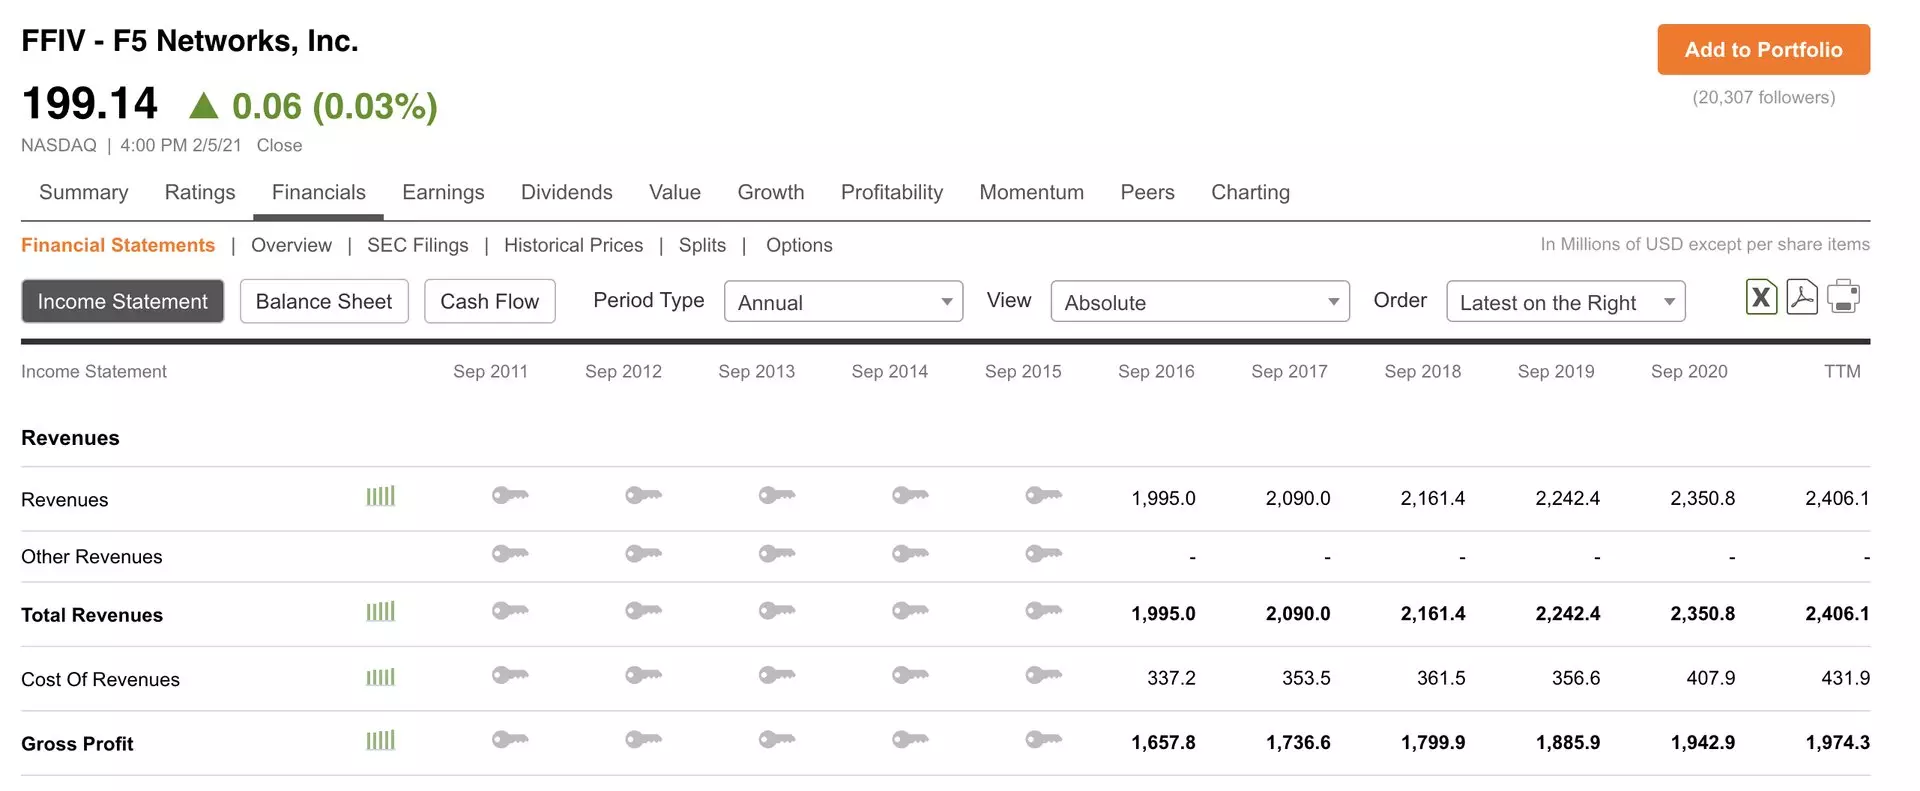This screenshot has height=791, width=1920.
Task: Unlock Other Revenues key icon under Sep 2015
Action: click(x=1043, y=553)
